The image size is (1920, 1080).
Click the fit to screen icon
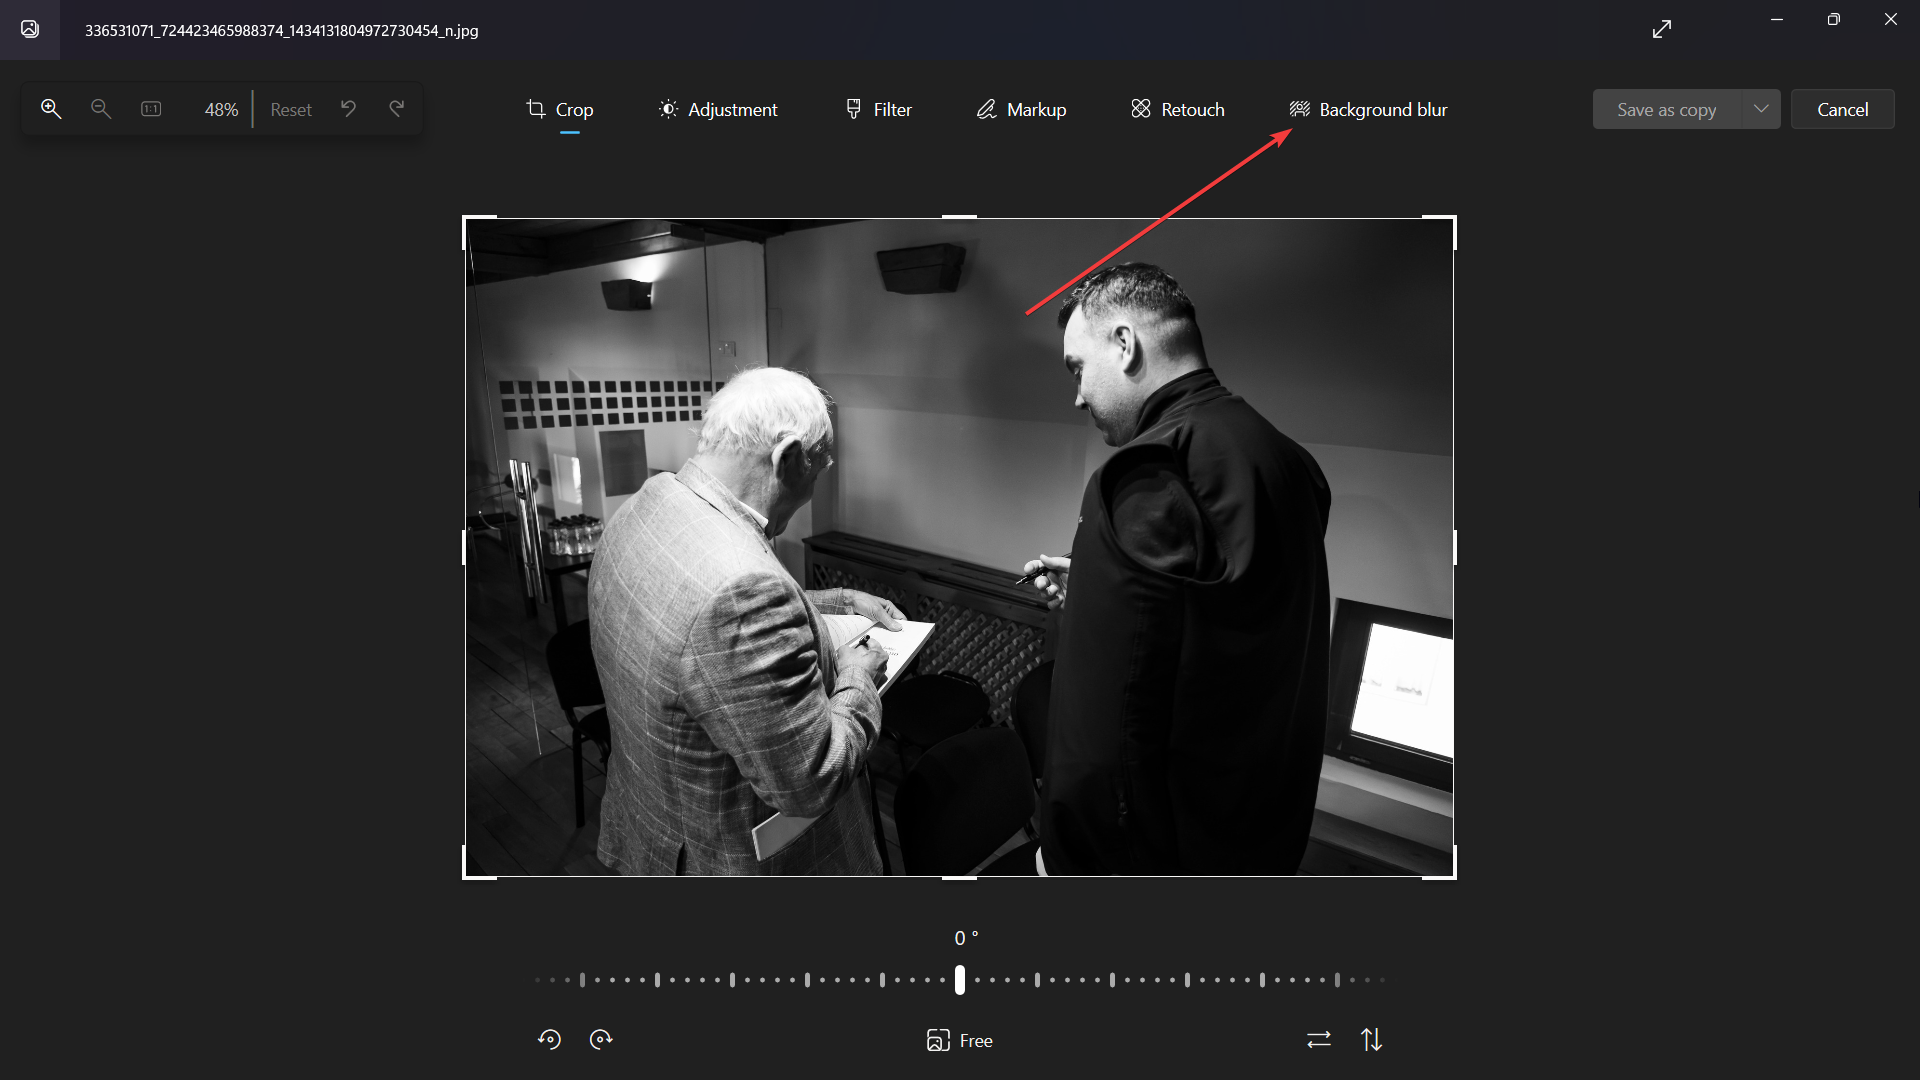(150, 109)
